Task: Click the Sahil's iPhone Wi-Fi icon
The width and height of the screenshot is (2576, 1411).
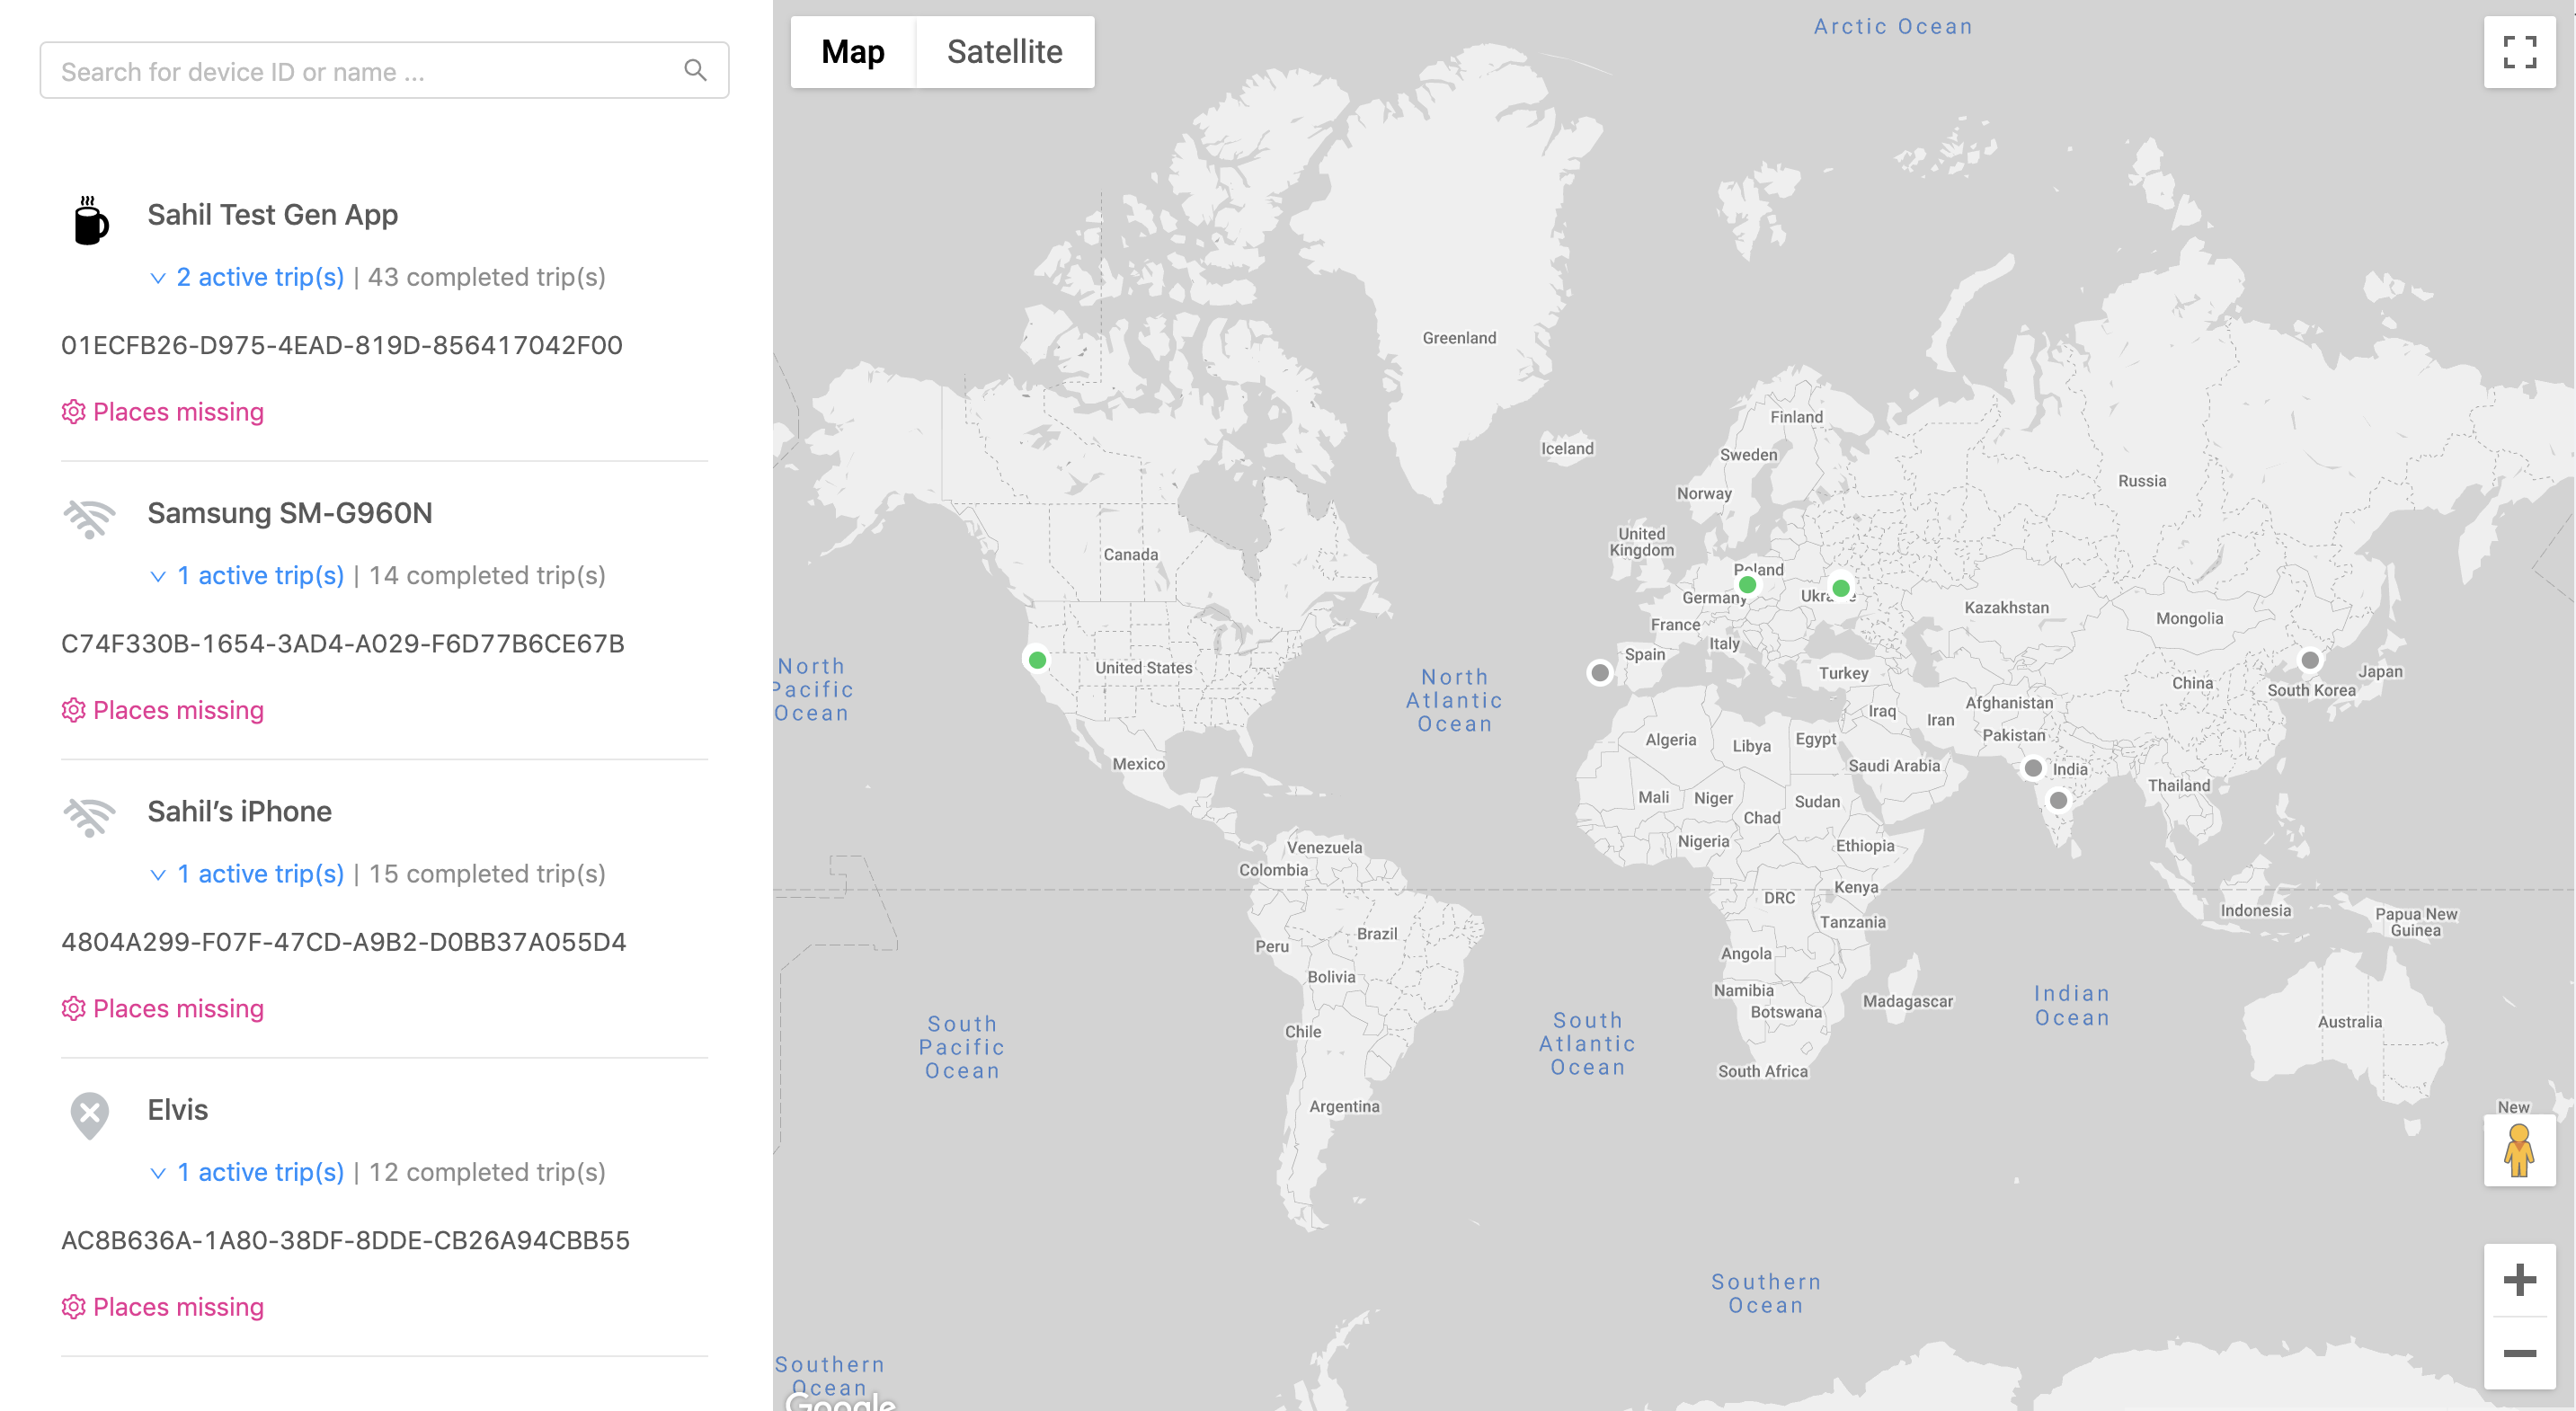Action: point(89,813)
